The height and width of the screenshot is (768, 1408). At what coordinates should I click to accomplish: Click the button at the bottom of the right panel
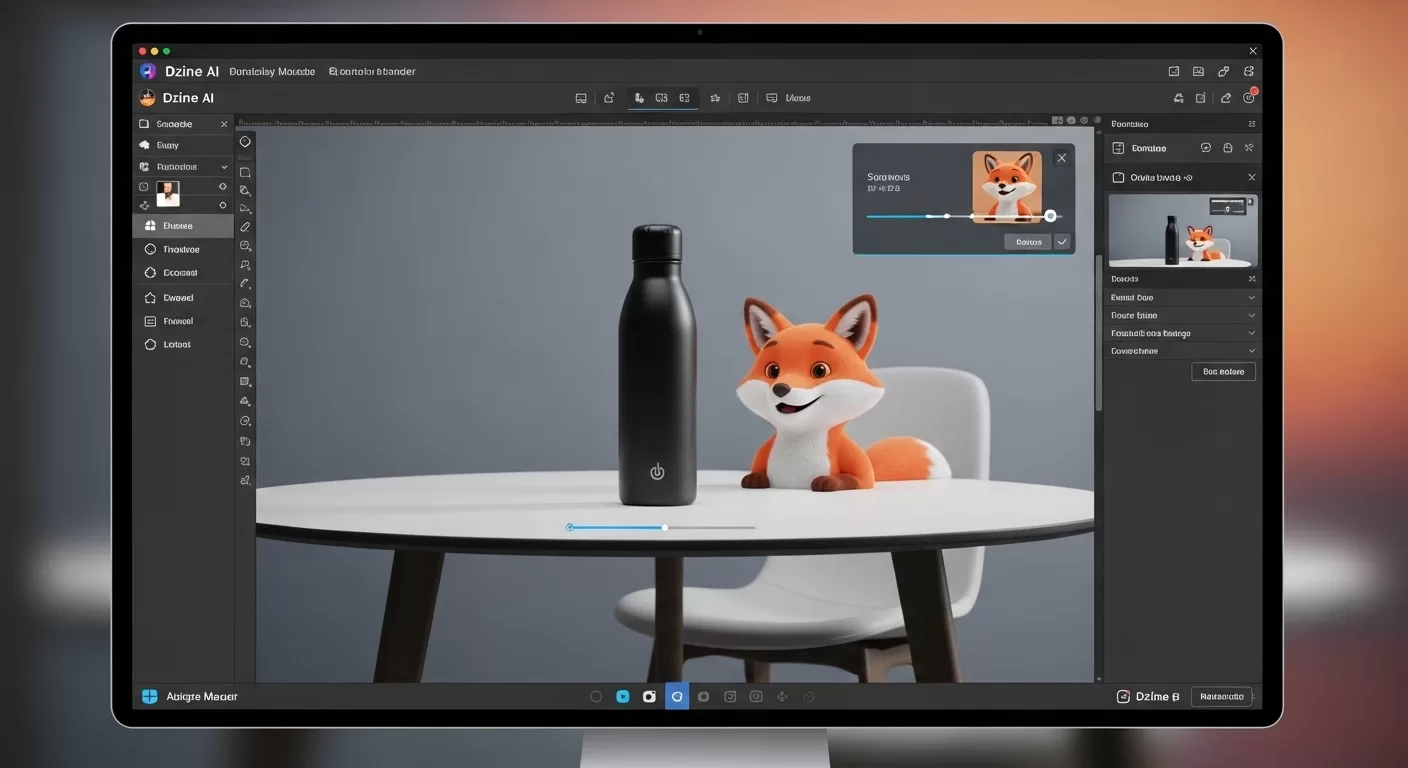coord(1223,371)
